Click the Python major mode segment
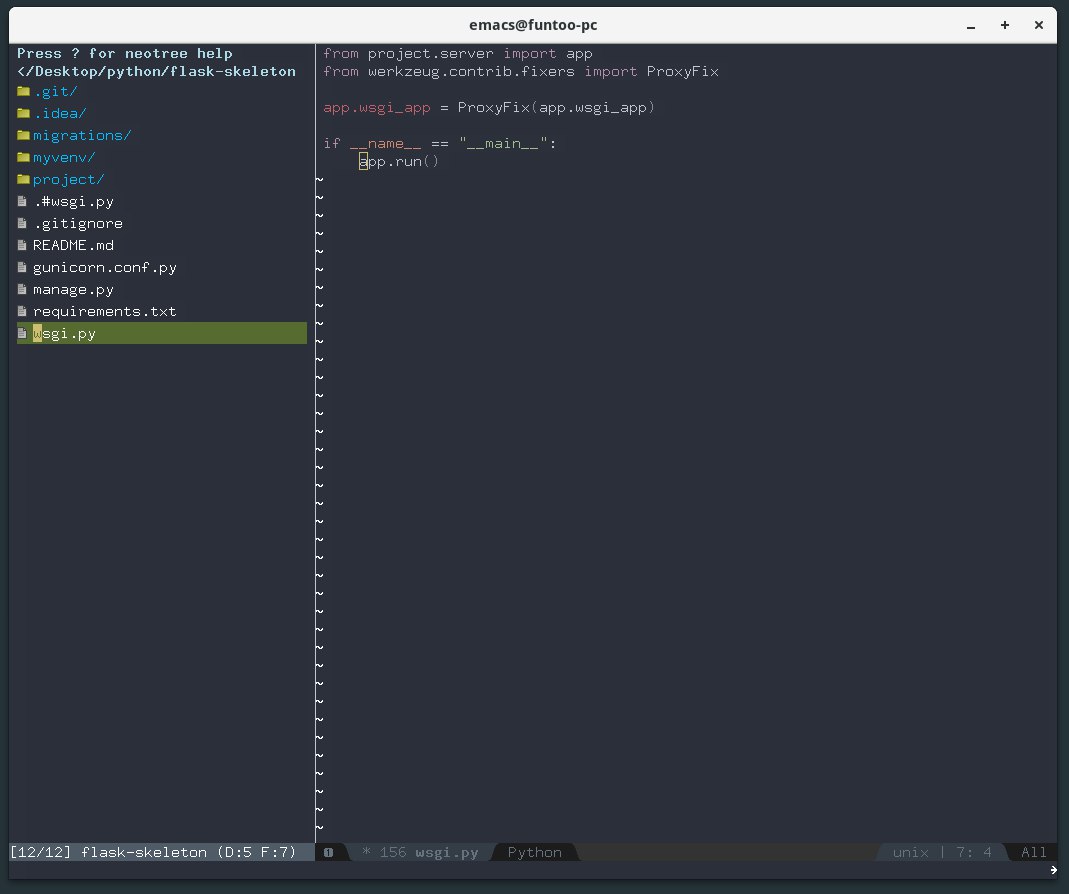1069x894 pixels. coord(534,852)
